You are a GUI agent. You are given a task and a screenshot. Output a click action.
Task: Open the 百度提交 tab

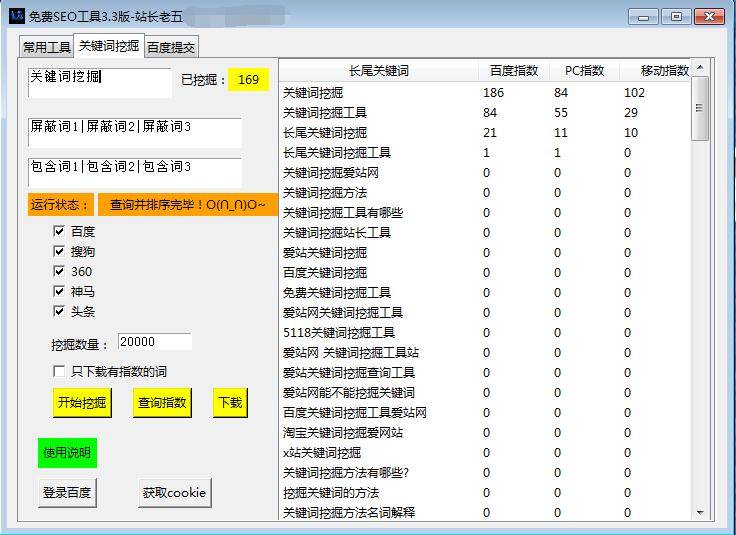pyautogui.click(x=171, y=47)
